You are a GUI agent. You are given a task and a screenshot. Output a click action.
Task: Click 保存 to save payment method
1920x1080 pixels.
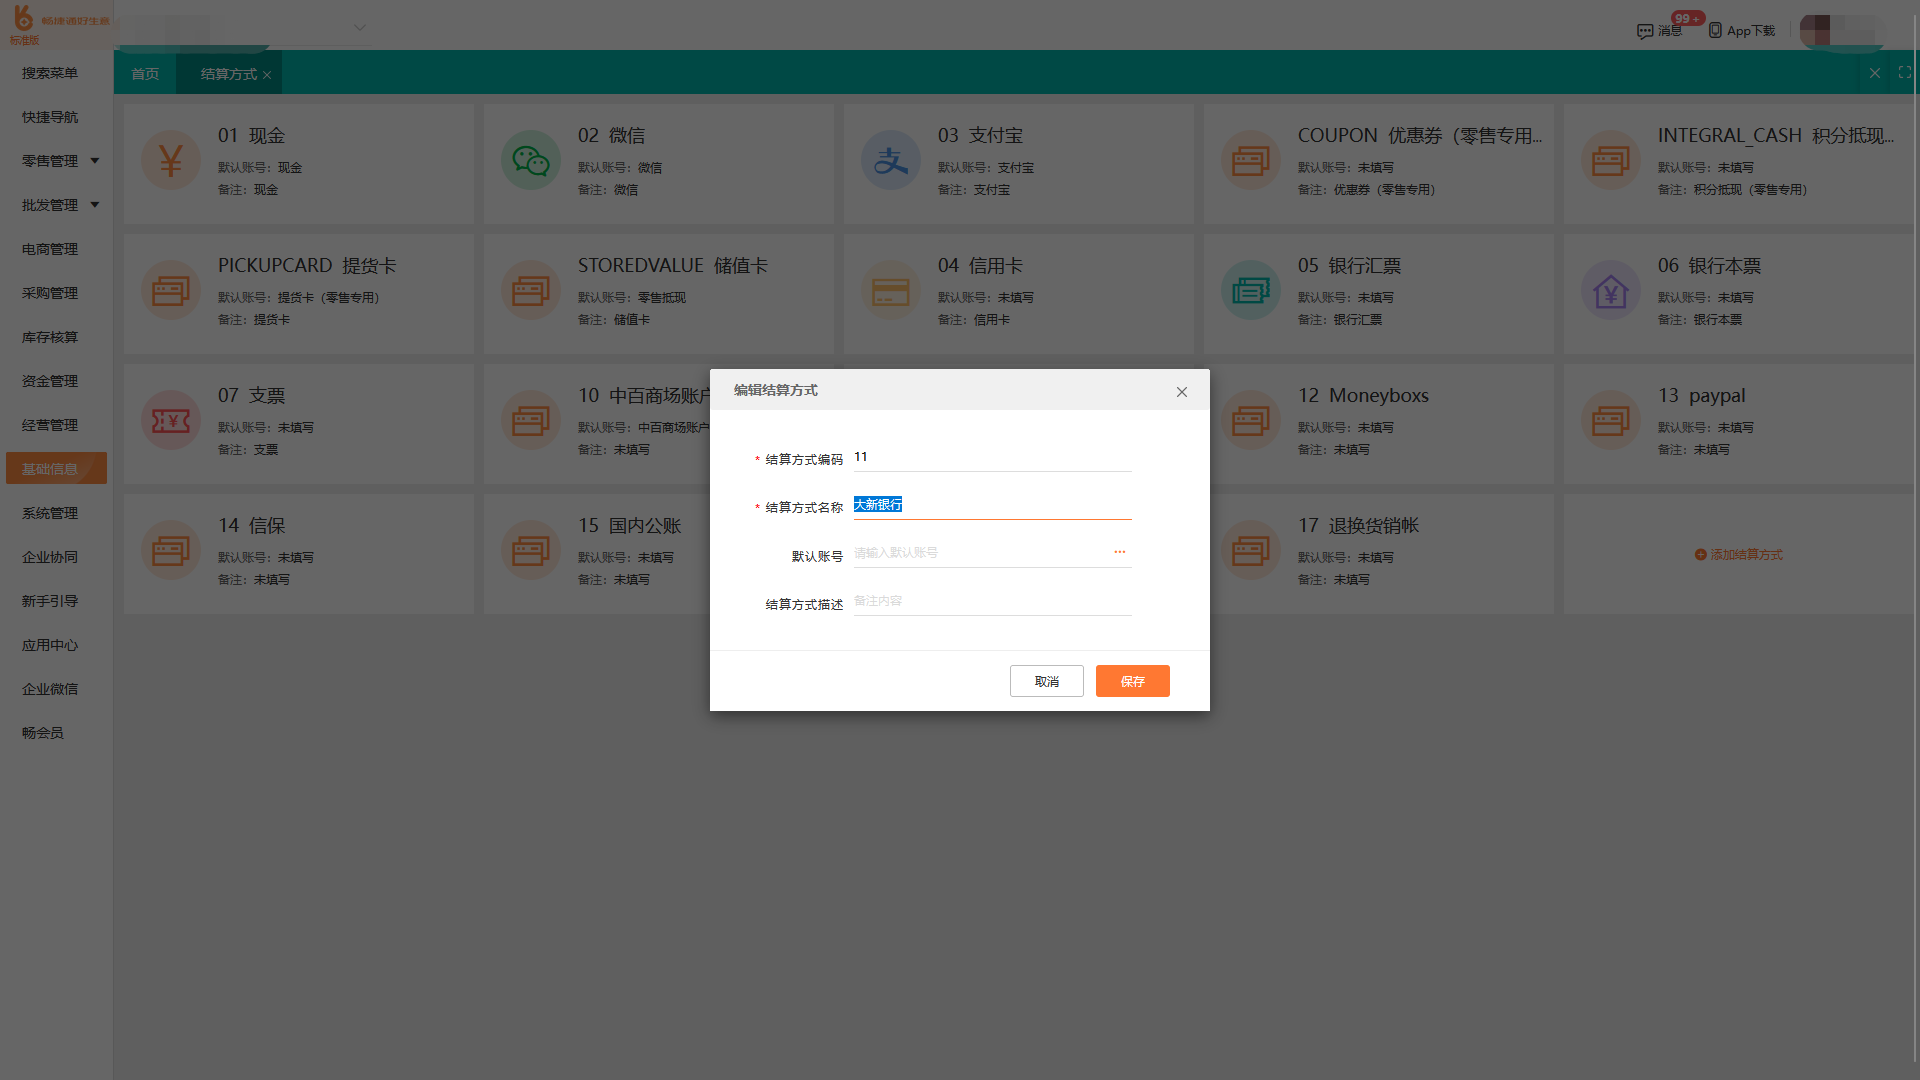(1131, 680)
